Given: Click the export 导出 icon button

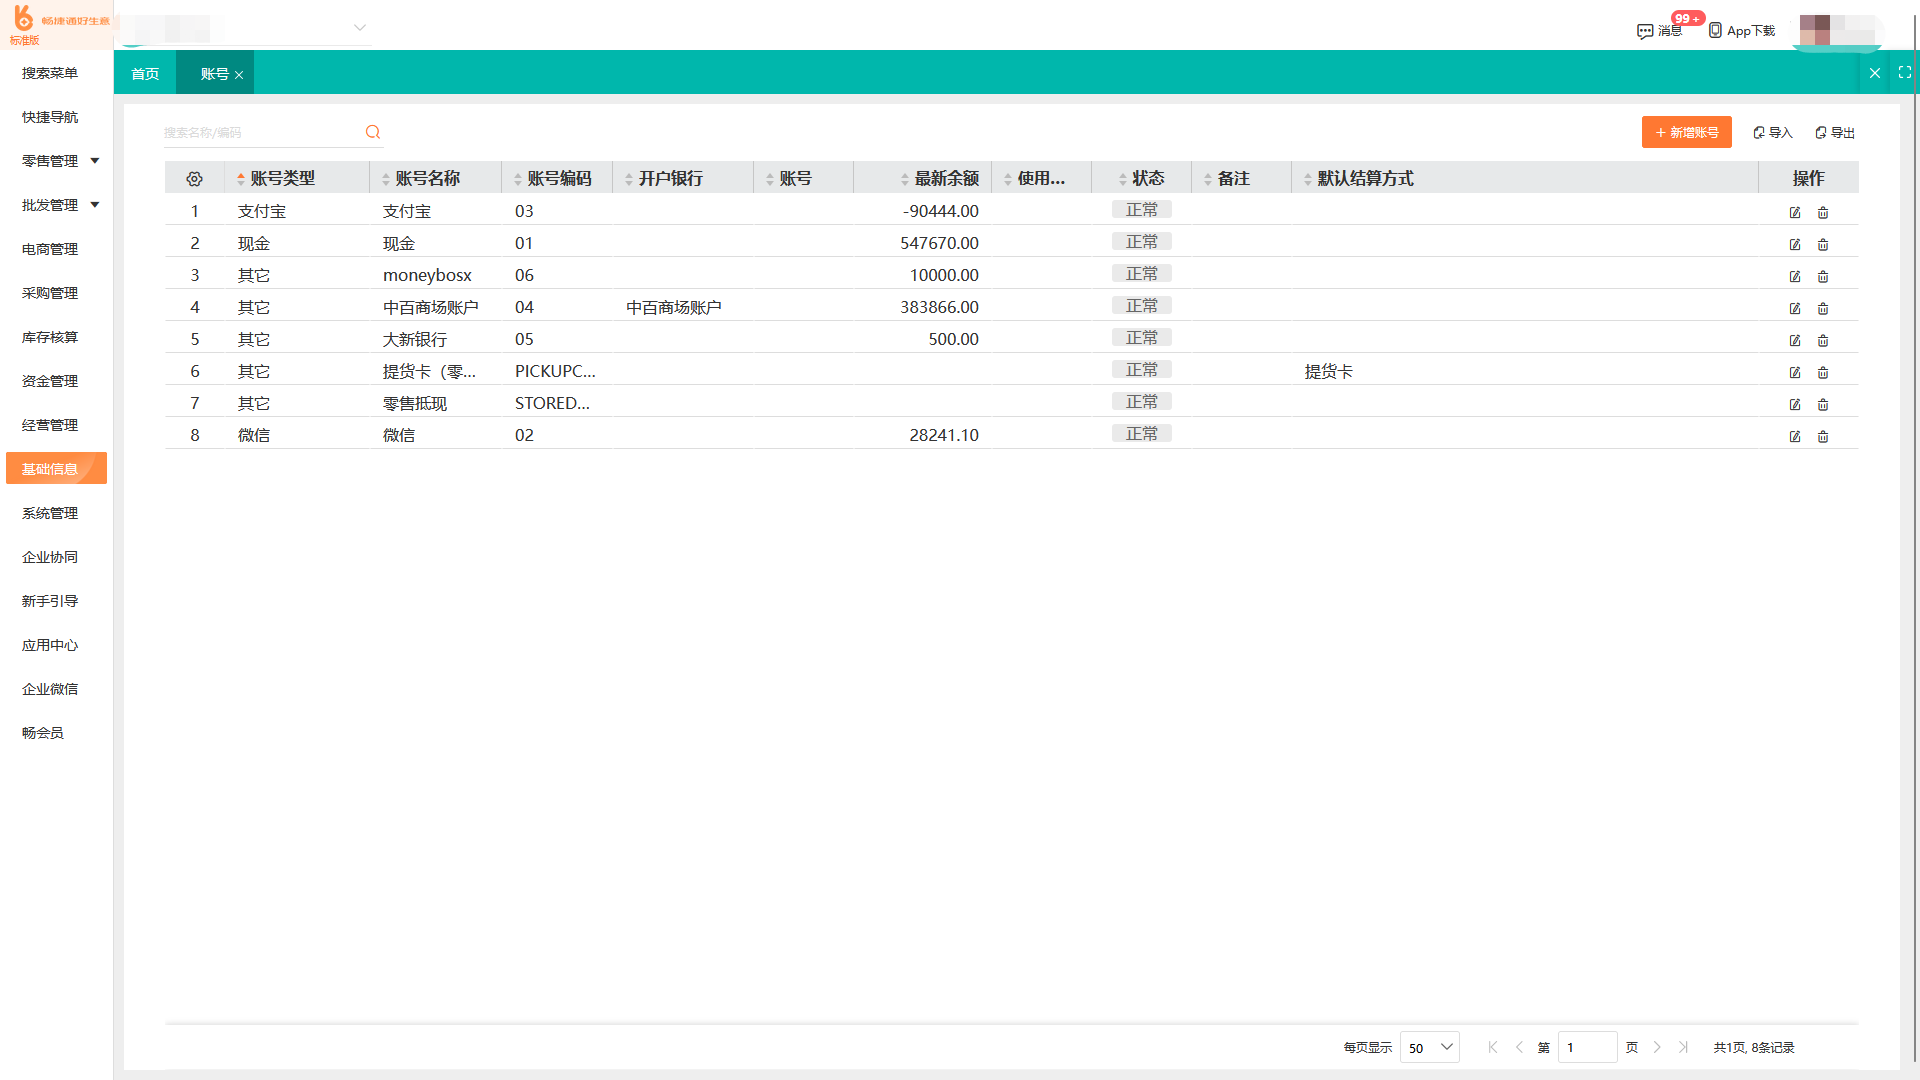Looking at the screenshot, I should 1837,132.
